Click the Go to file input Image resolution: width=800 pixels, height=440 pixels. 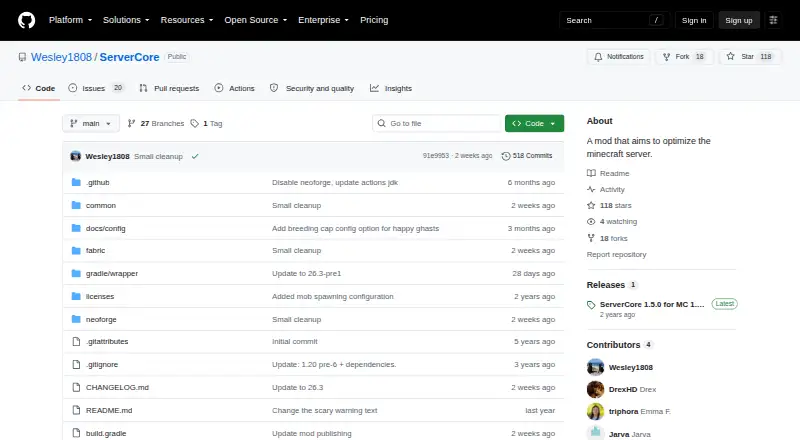437,124
